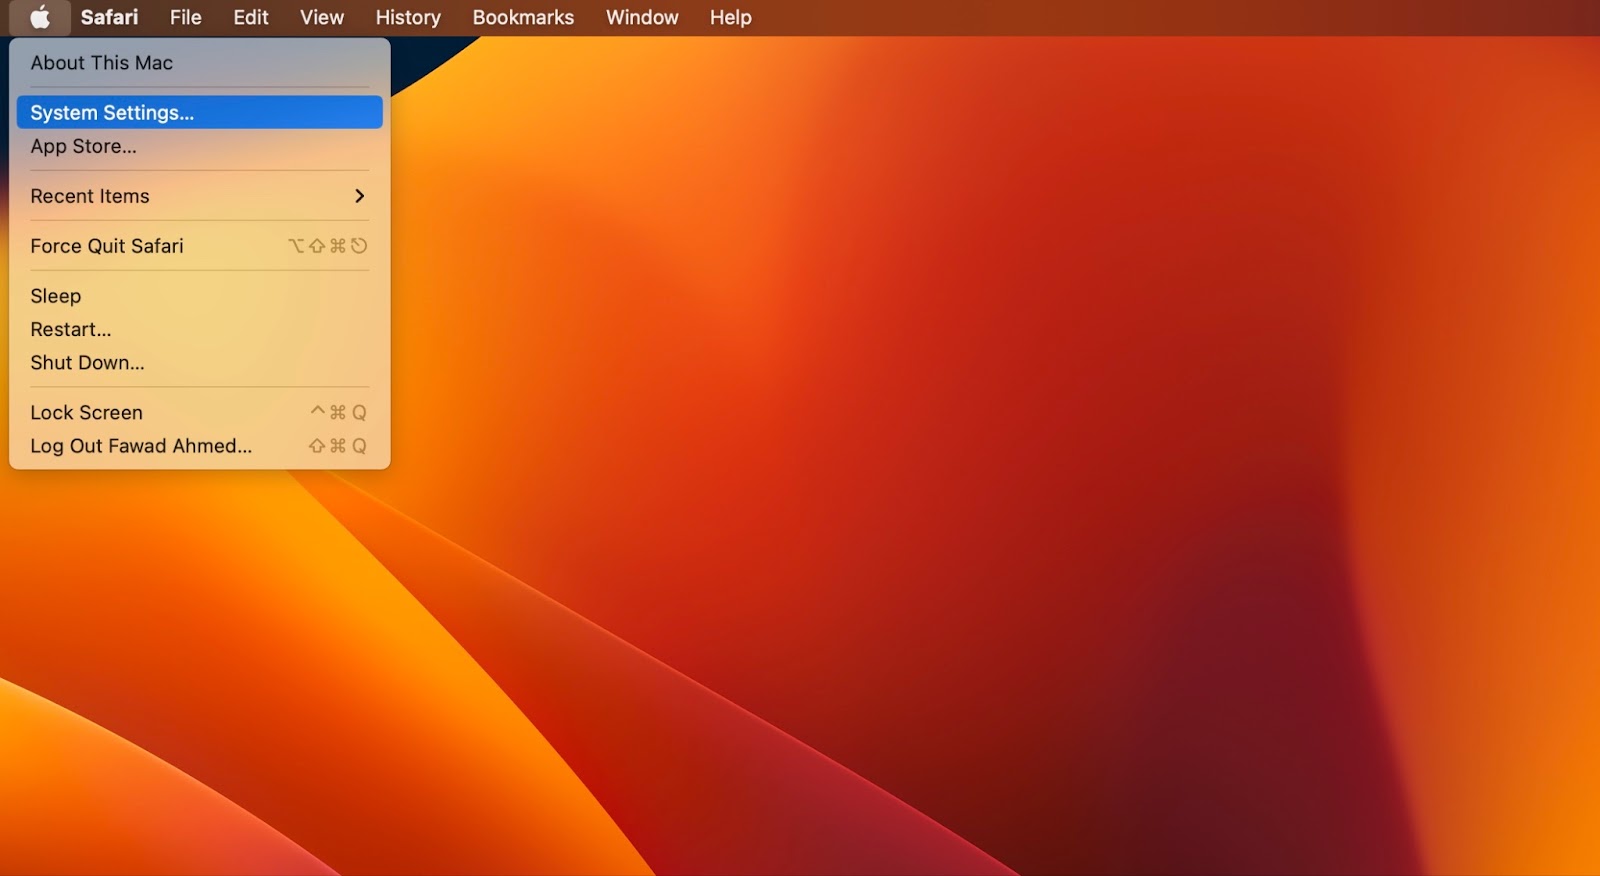Select Log Out Fawad Ahmed

click(141, 446)
